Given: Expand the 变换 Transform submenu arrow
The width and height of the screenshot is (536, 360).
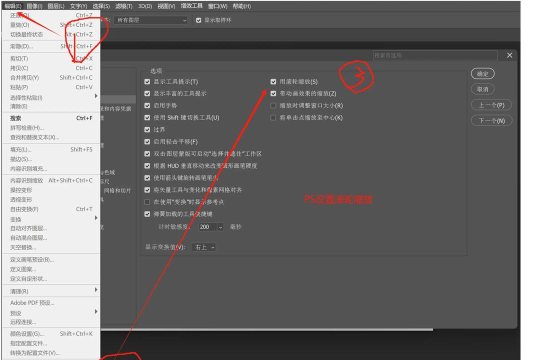Looking at the screenshot, I should point(96,218).
